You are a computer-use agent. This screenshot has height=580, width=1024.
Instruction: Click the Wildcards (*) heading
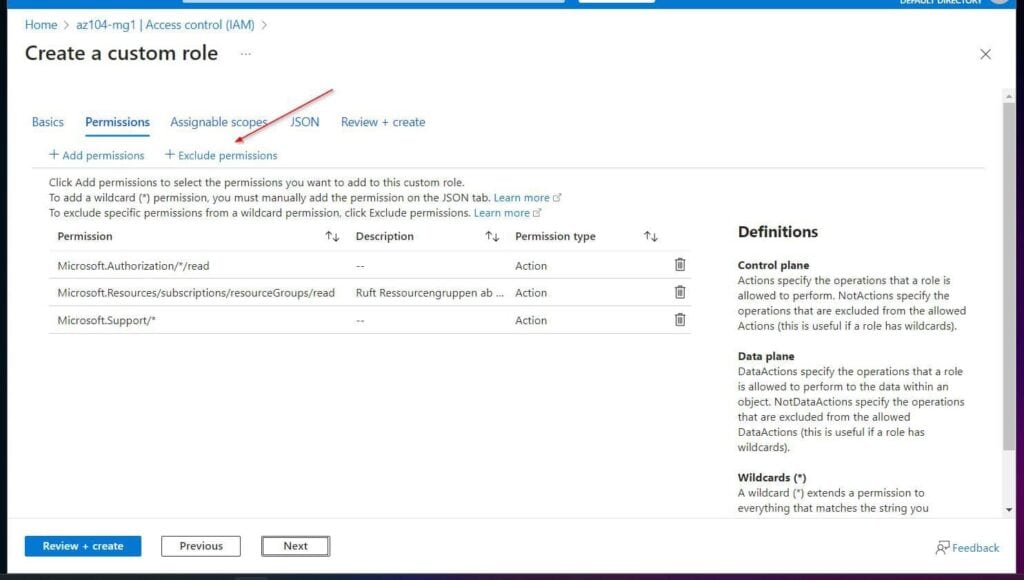click(772, 477)
